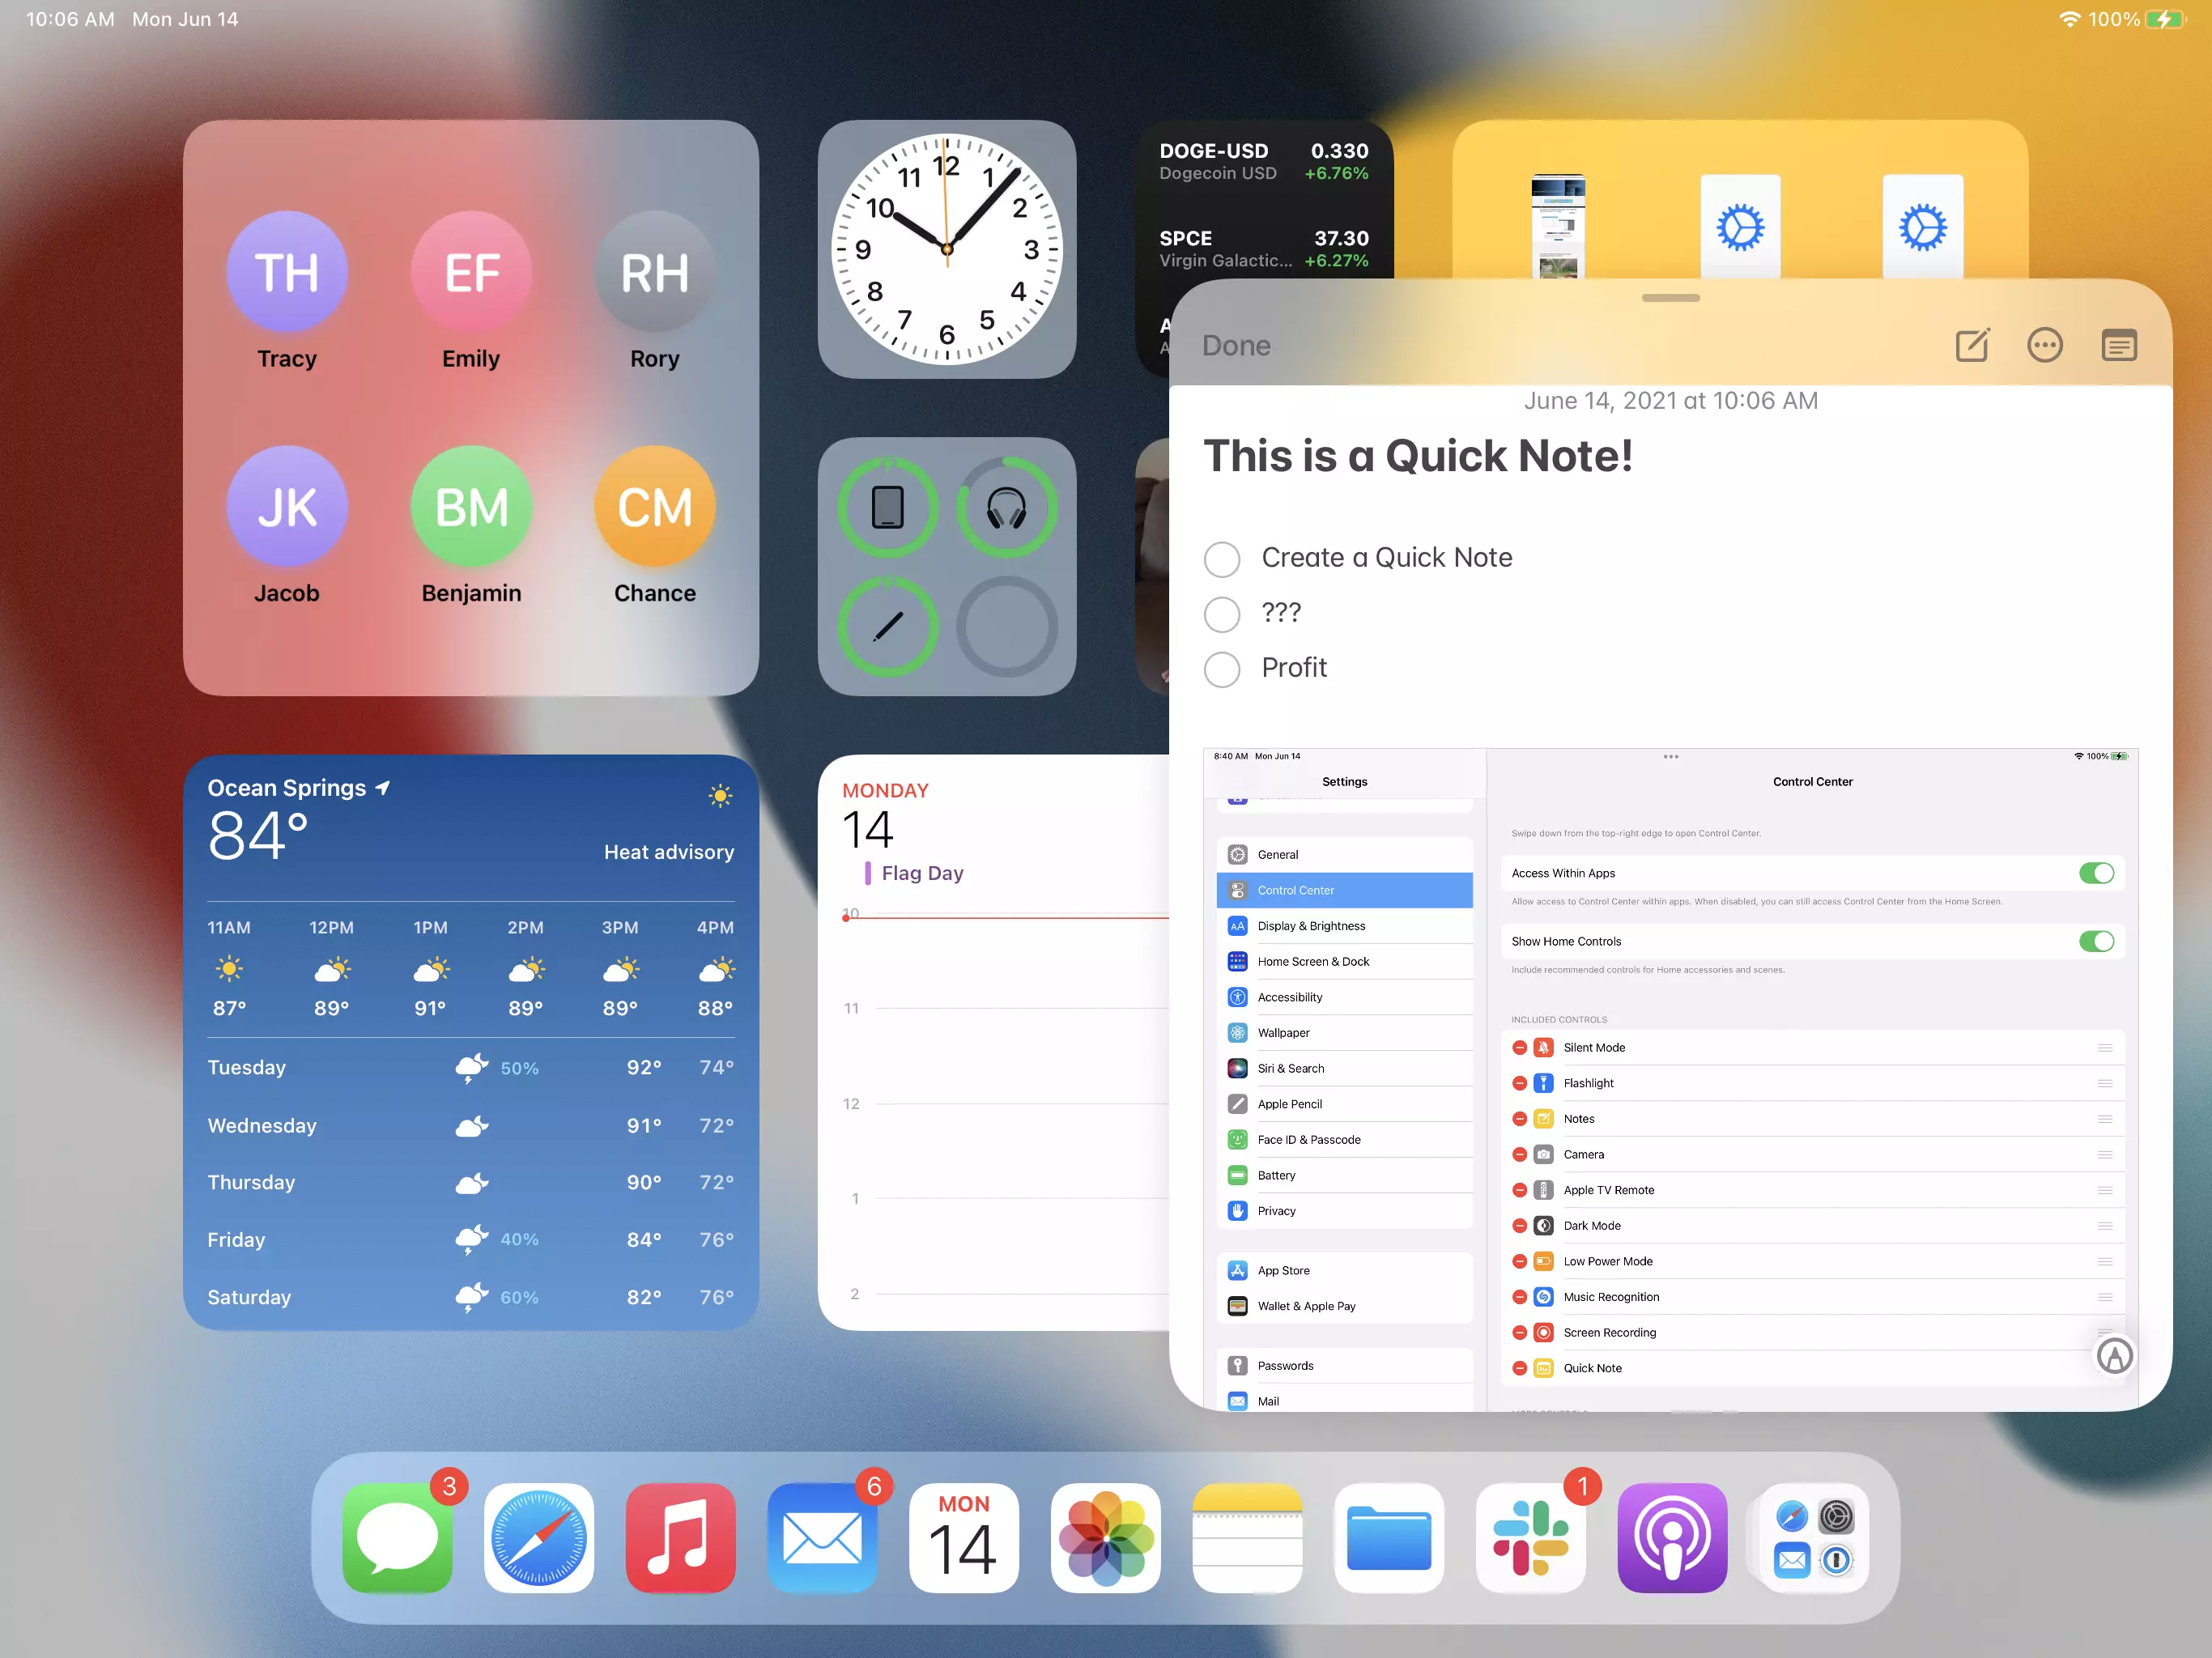Image resolution: width=2212 pixels, height=1658 pixels.
Task: Tap Done button in Quick Note
Action: [x=1236, y=345]
